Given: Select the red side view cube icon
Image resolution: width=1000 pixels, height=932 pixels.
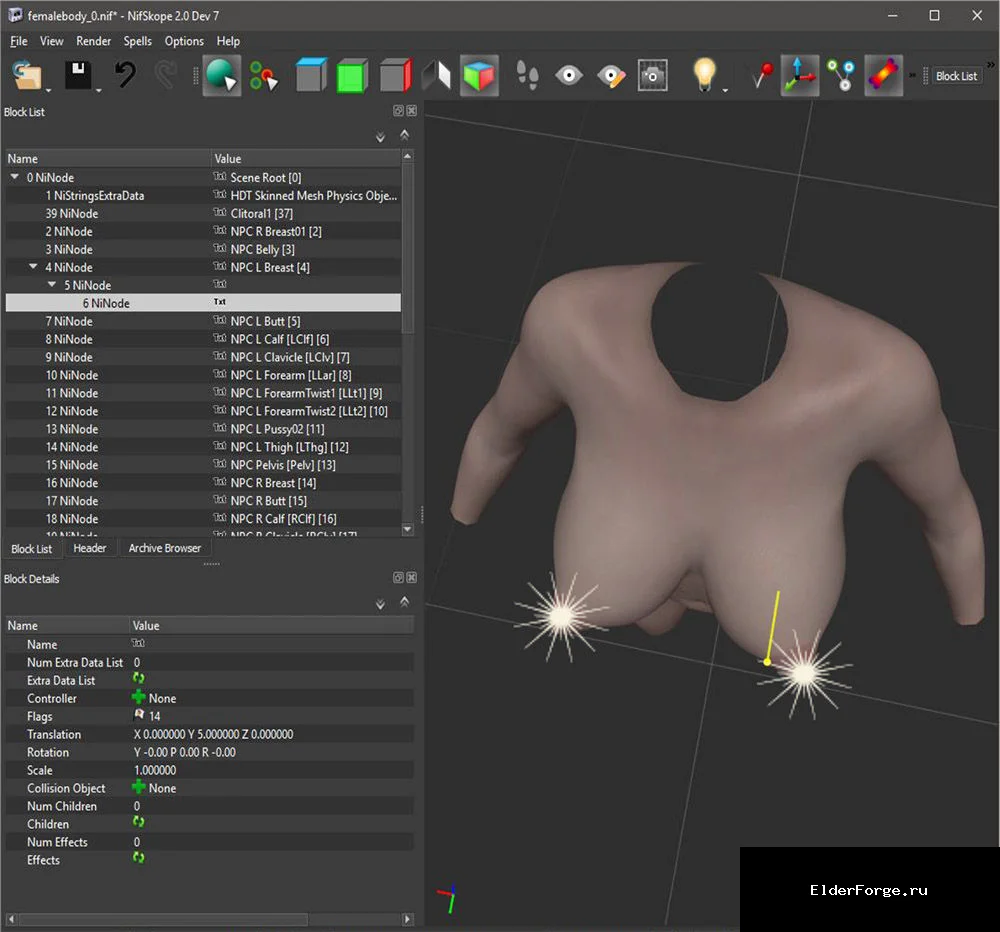Looking at the screenshot, I should coord(395,77).
